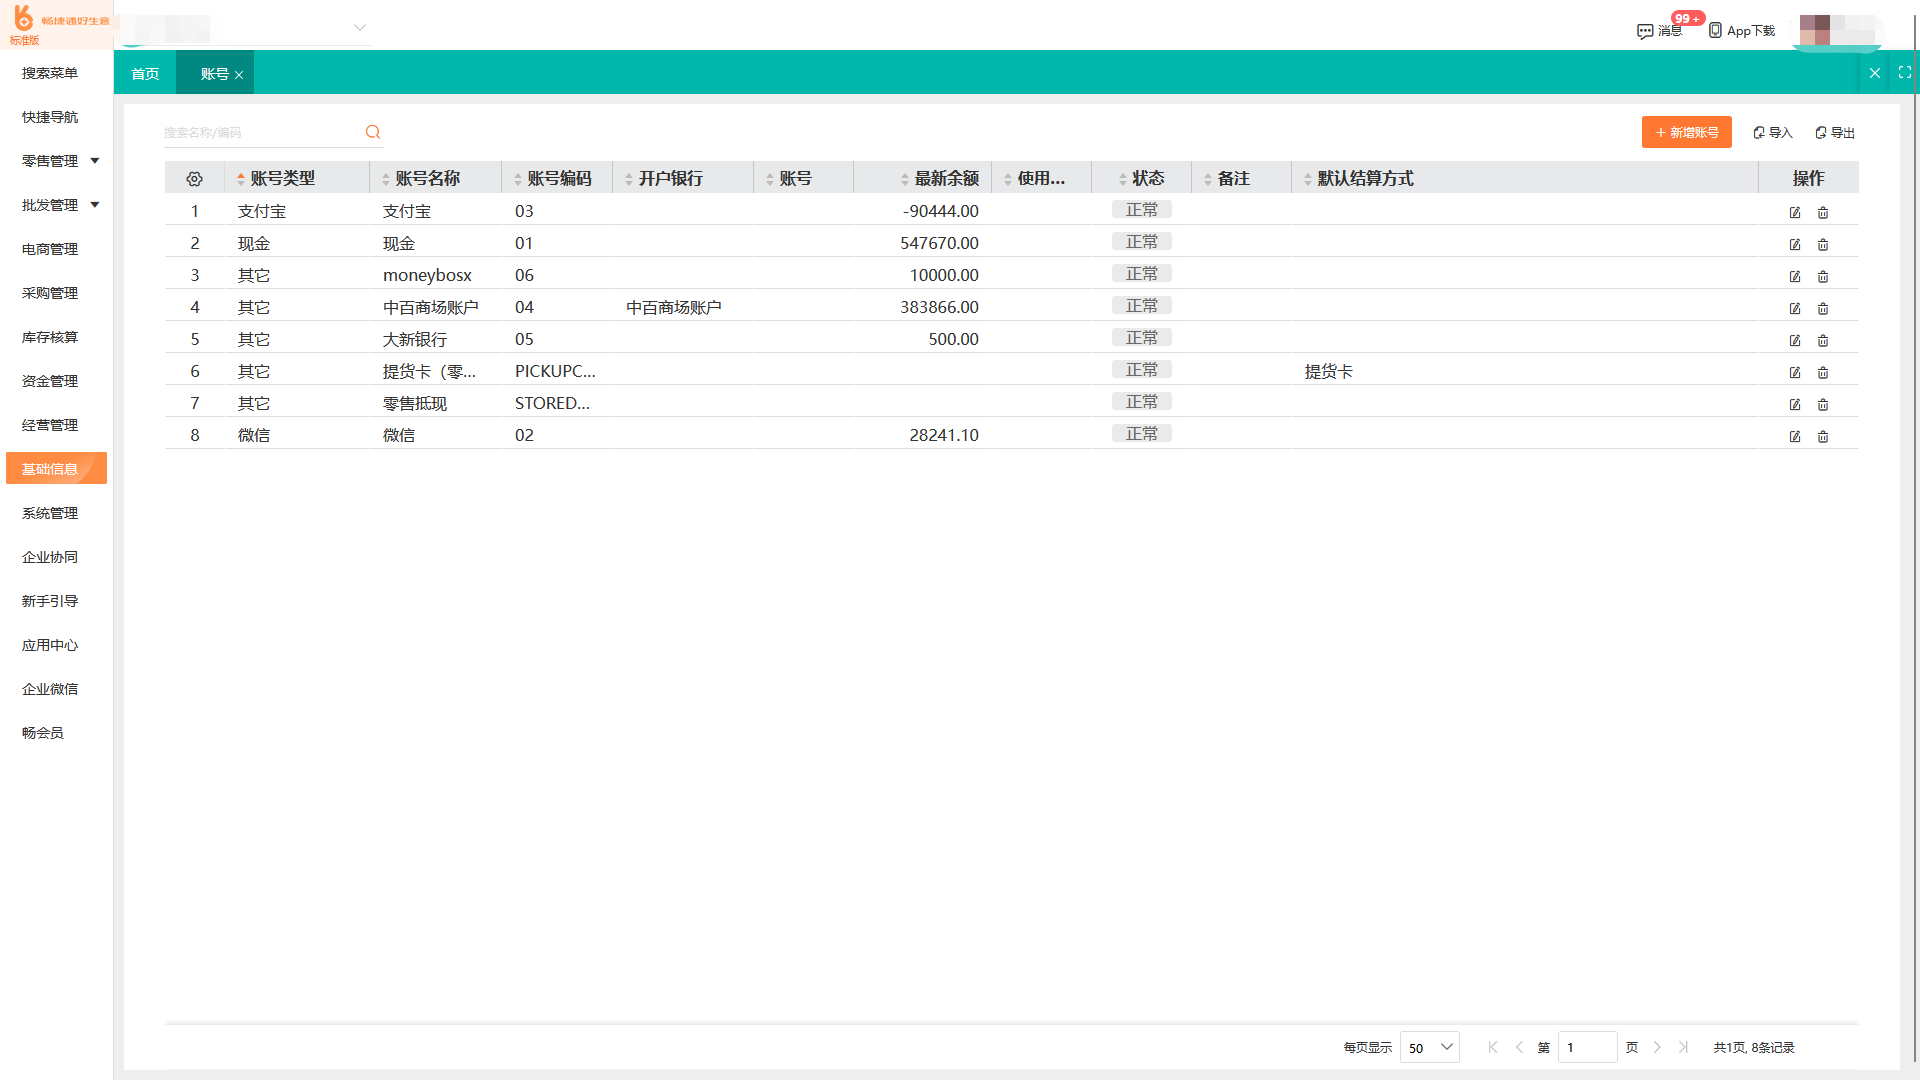Click the edit icon for 微信 account
The width and height of the screenshot is (1920, 1080).
1795,434
